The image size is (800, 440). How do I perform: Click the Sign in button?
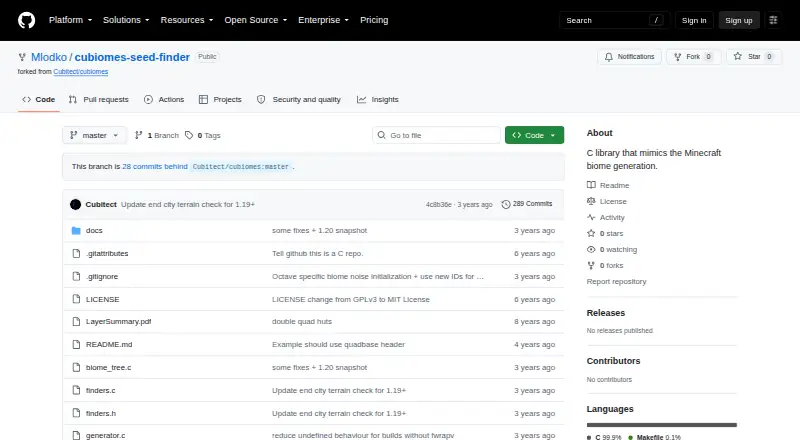694,20
